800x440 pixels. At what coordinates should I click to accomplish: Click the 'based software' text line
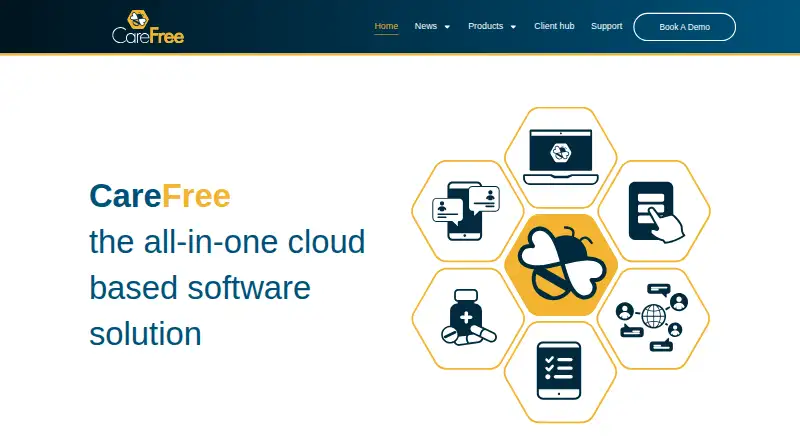(200, 288)
